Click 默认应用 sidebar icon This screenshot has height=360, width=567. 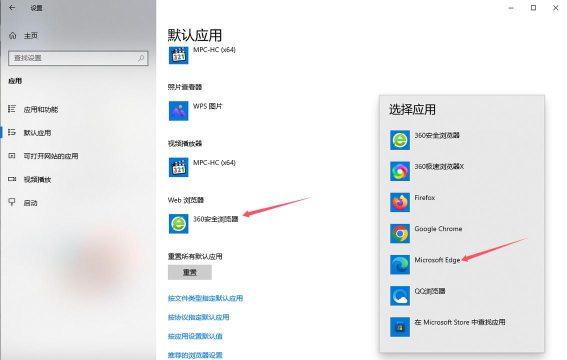[x=12, y=132]
